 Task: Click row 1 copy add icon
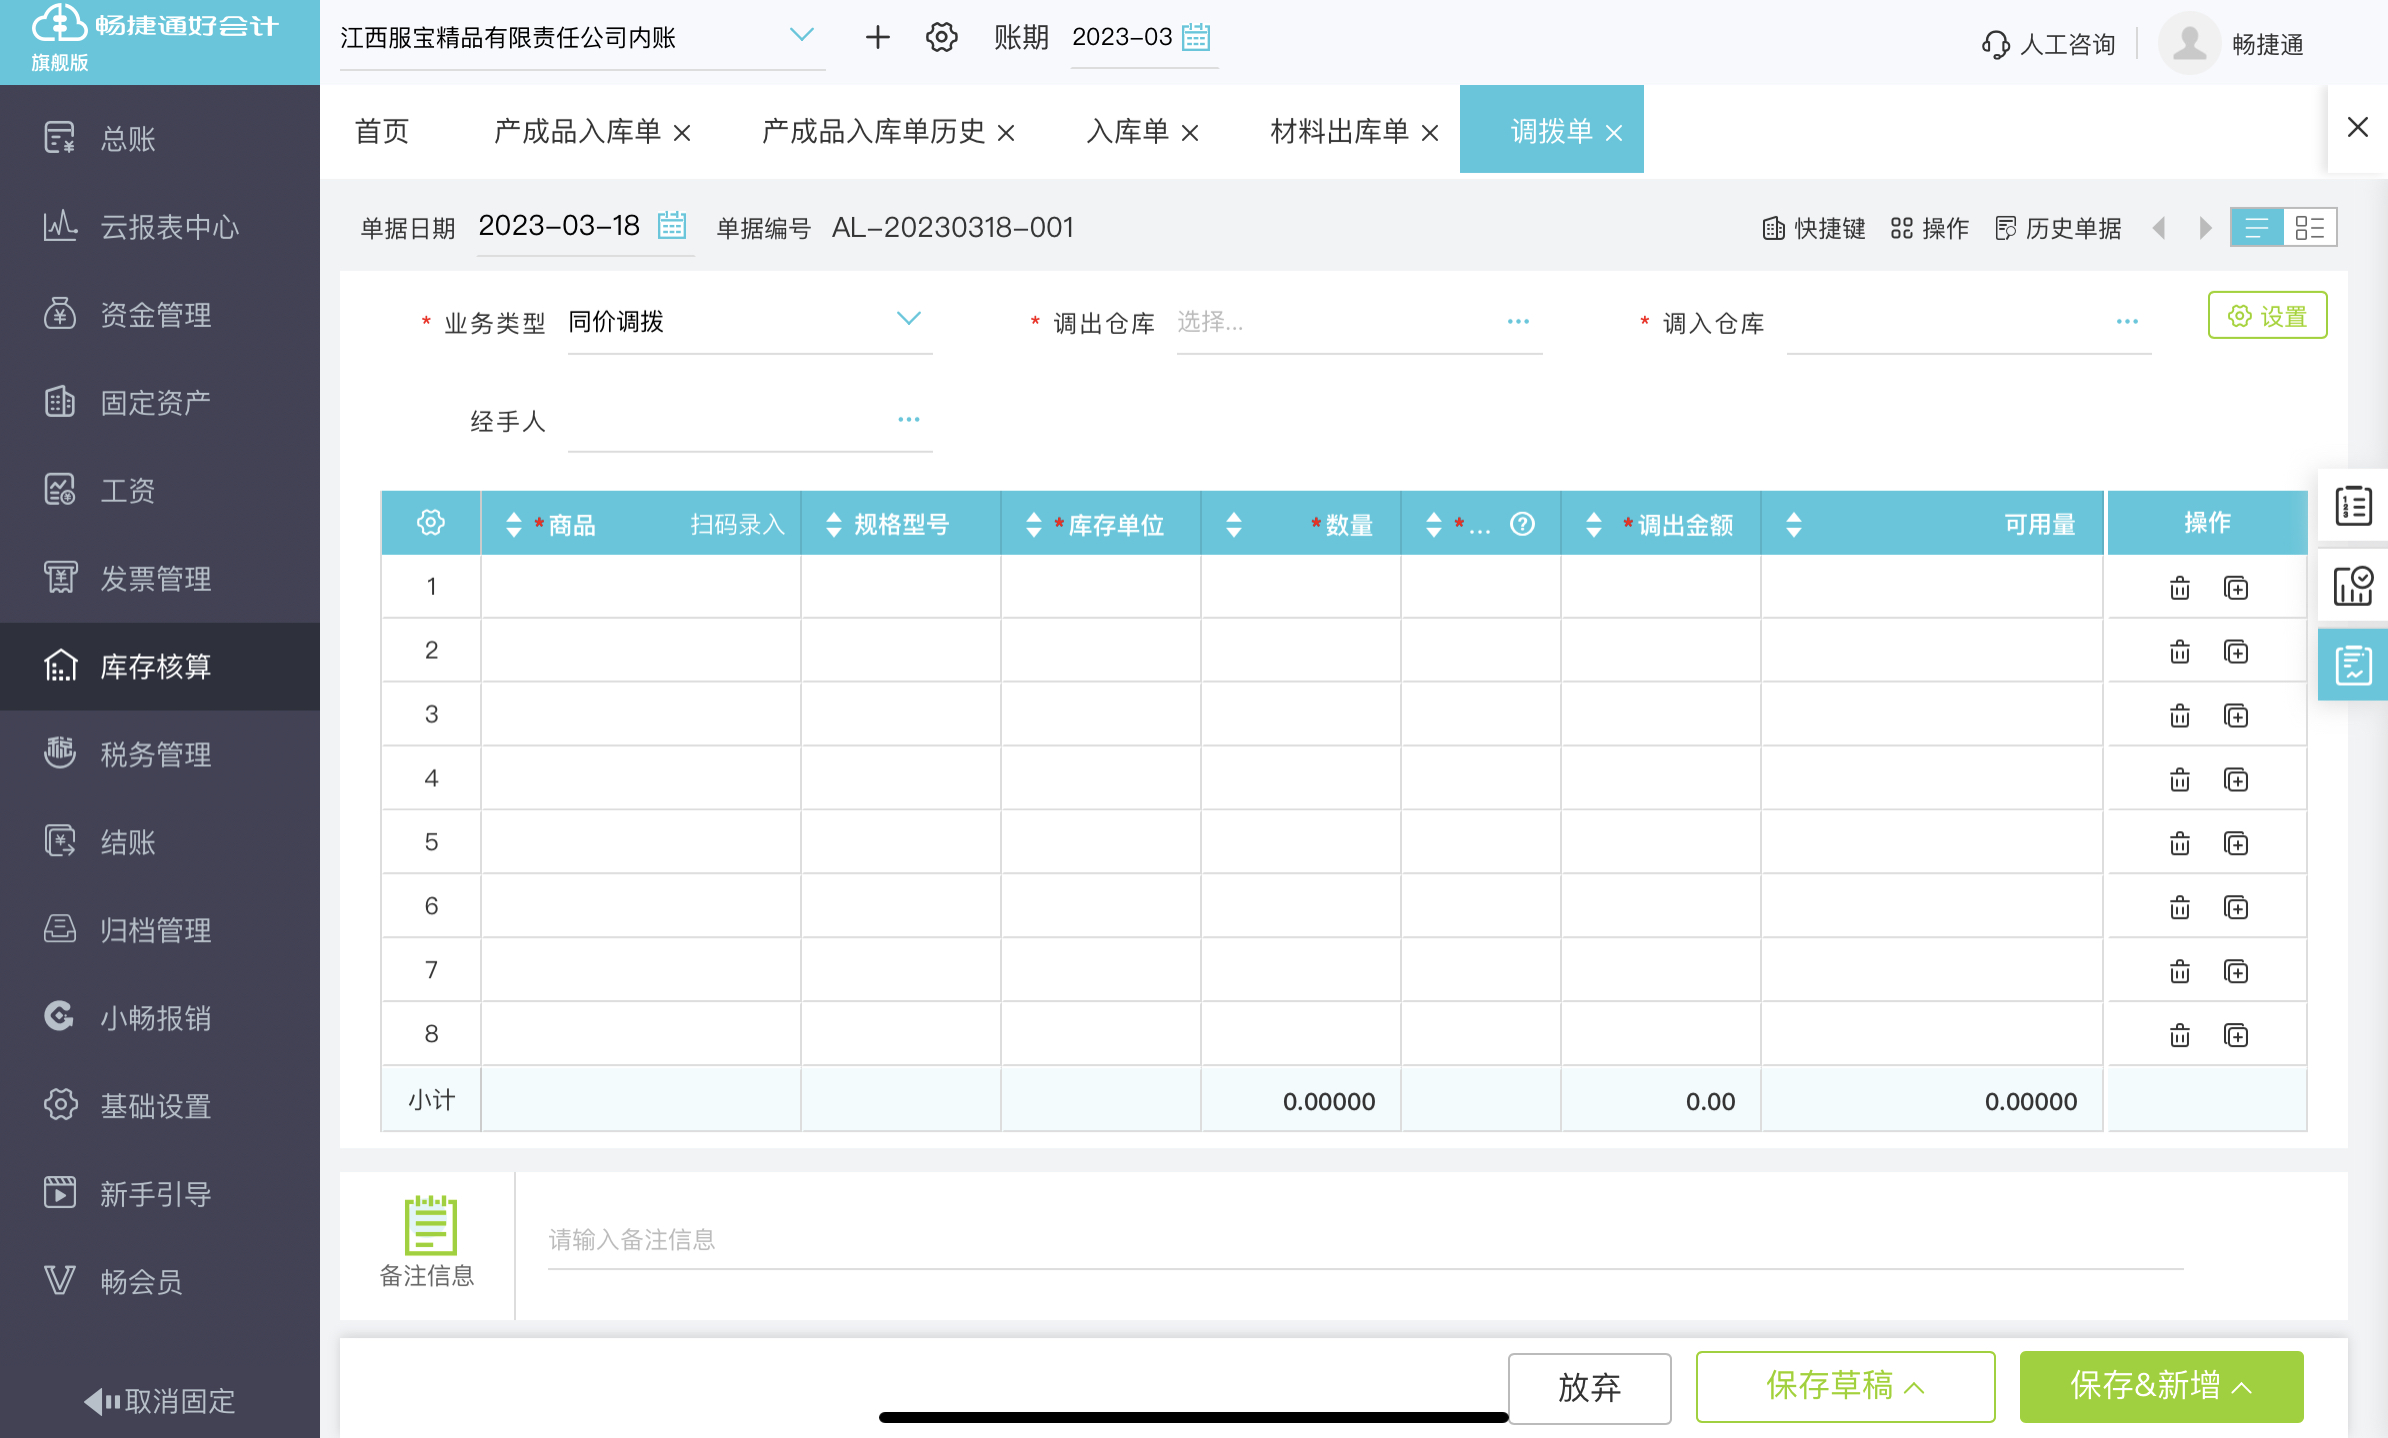tap(2236, 589)
